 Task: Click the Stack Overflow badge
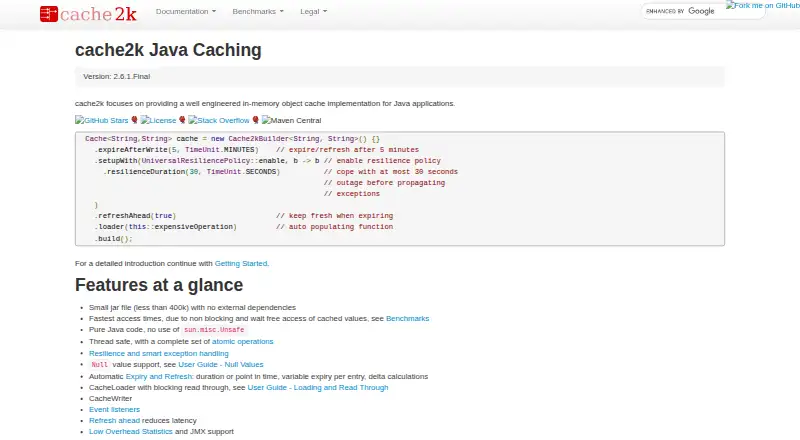coord(218,120)
